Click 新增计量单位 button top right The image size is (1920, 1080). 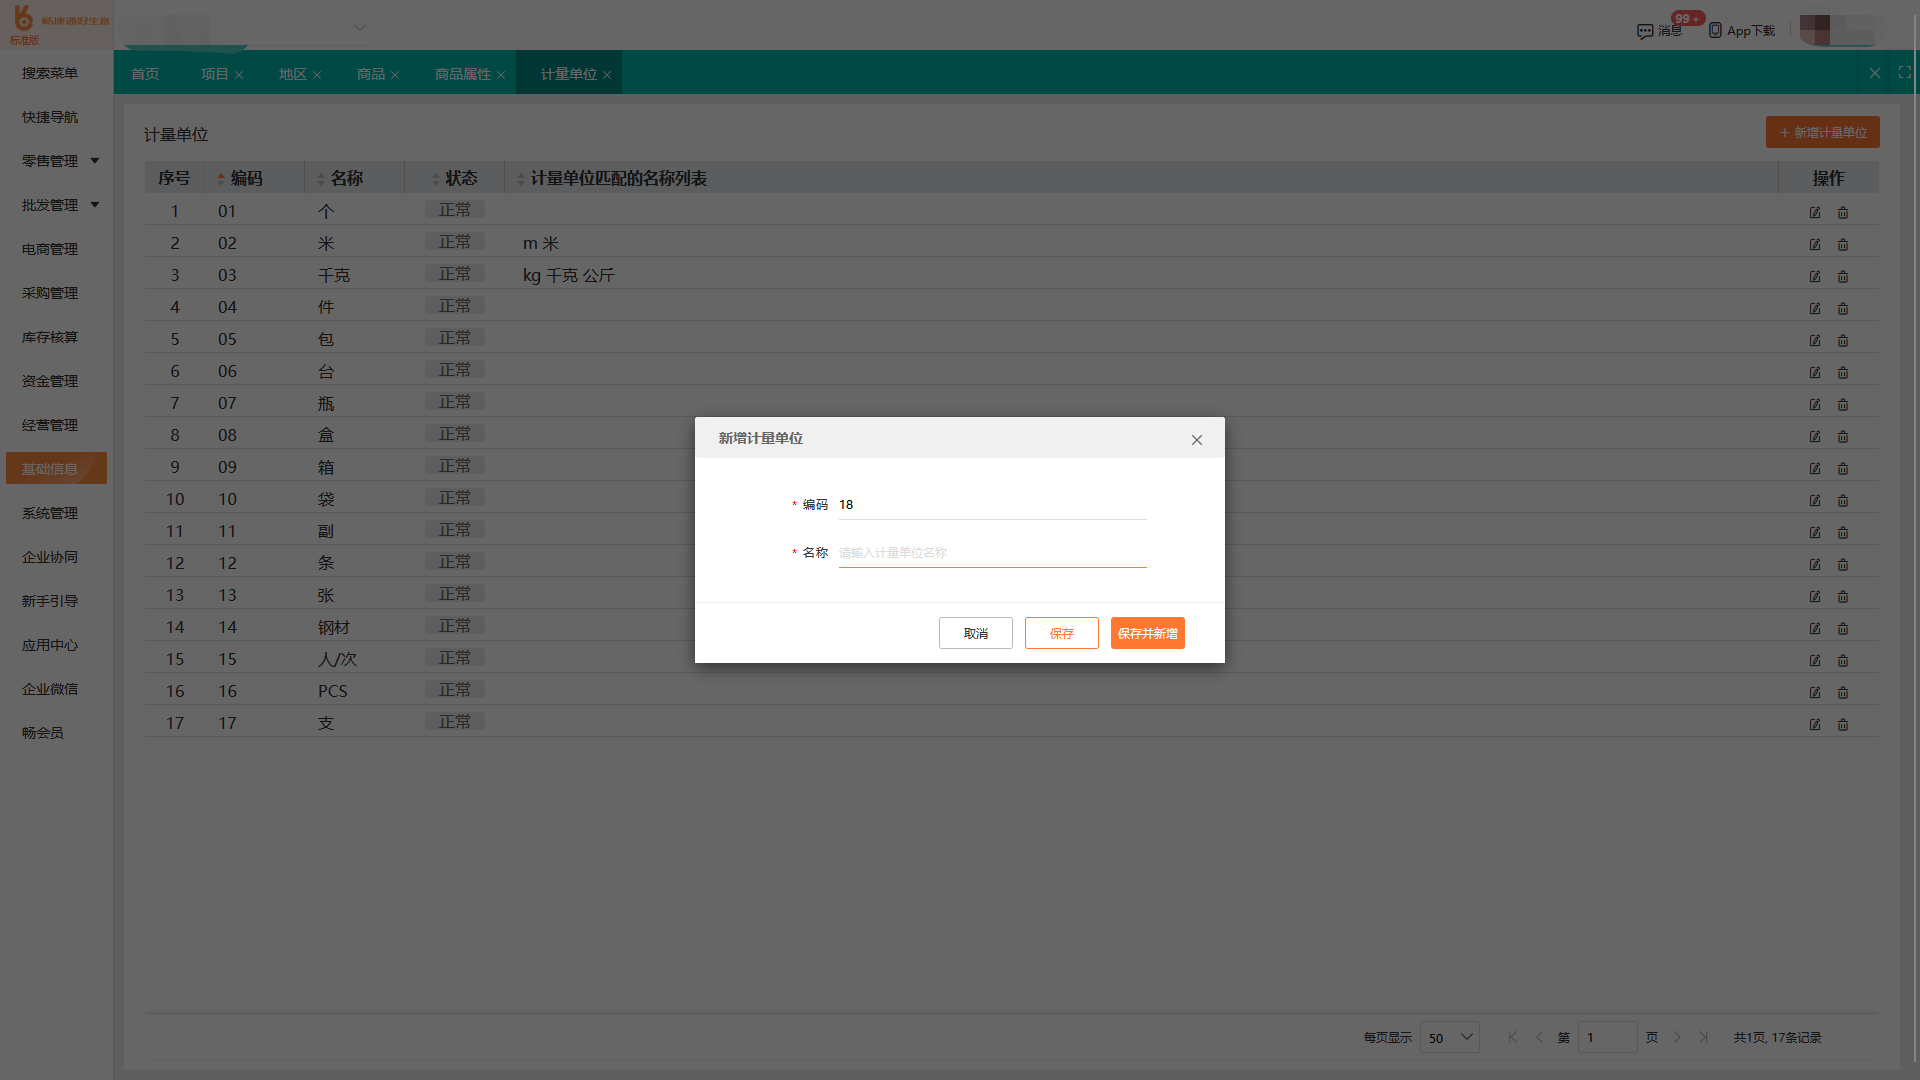(x=1822, y=132)
